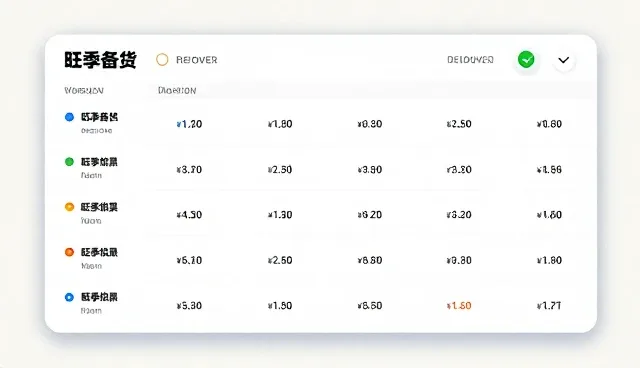The image size is (640, 368).
Task: Click the Worsuov column header
Action: pos(84,91)
